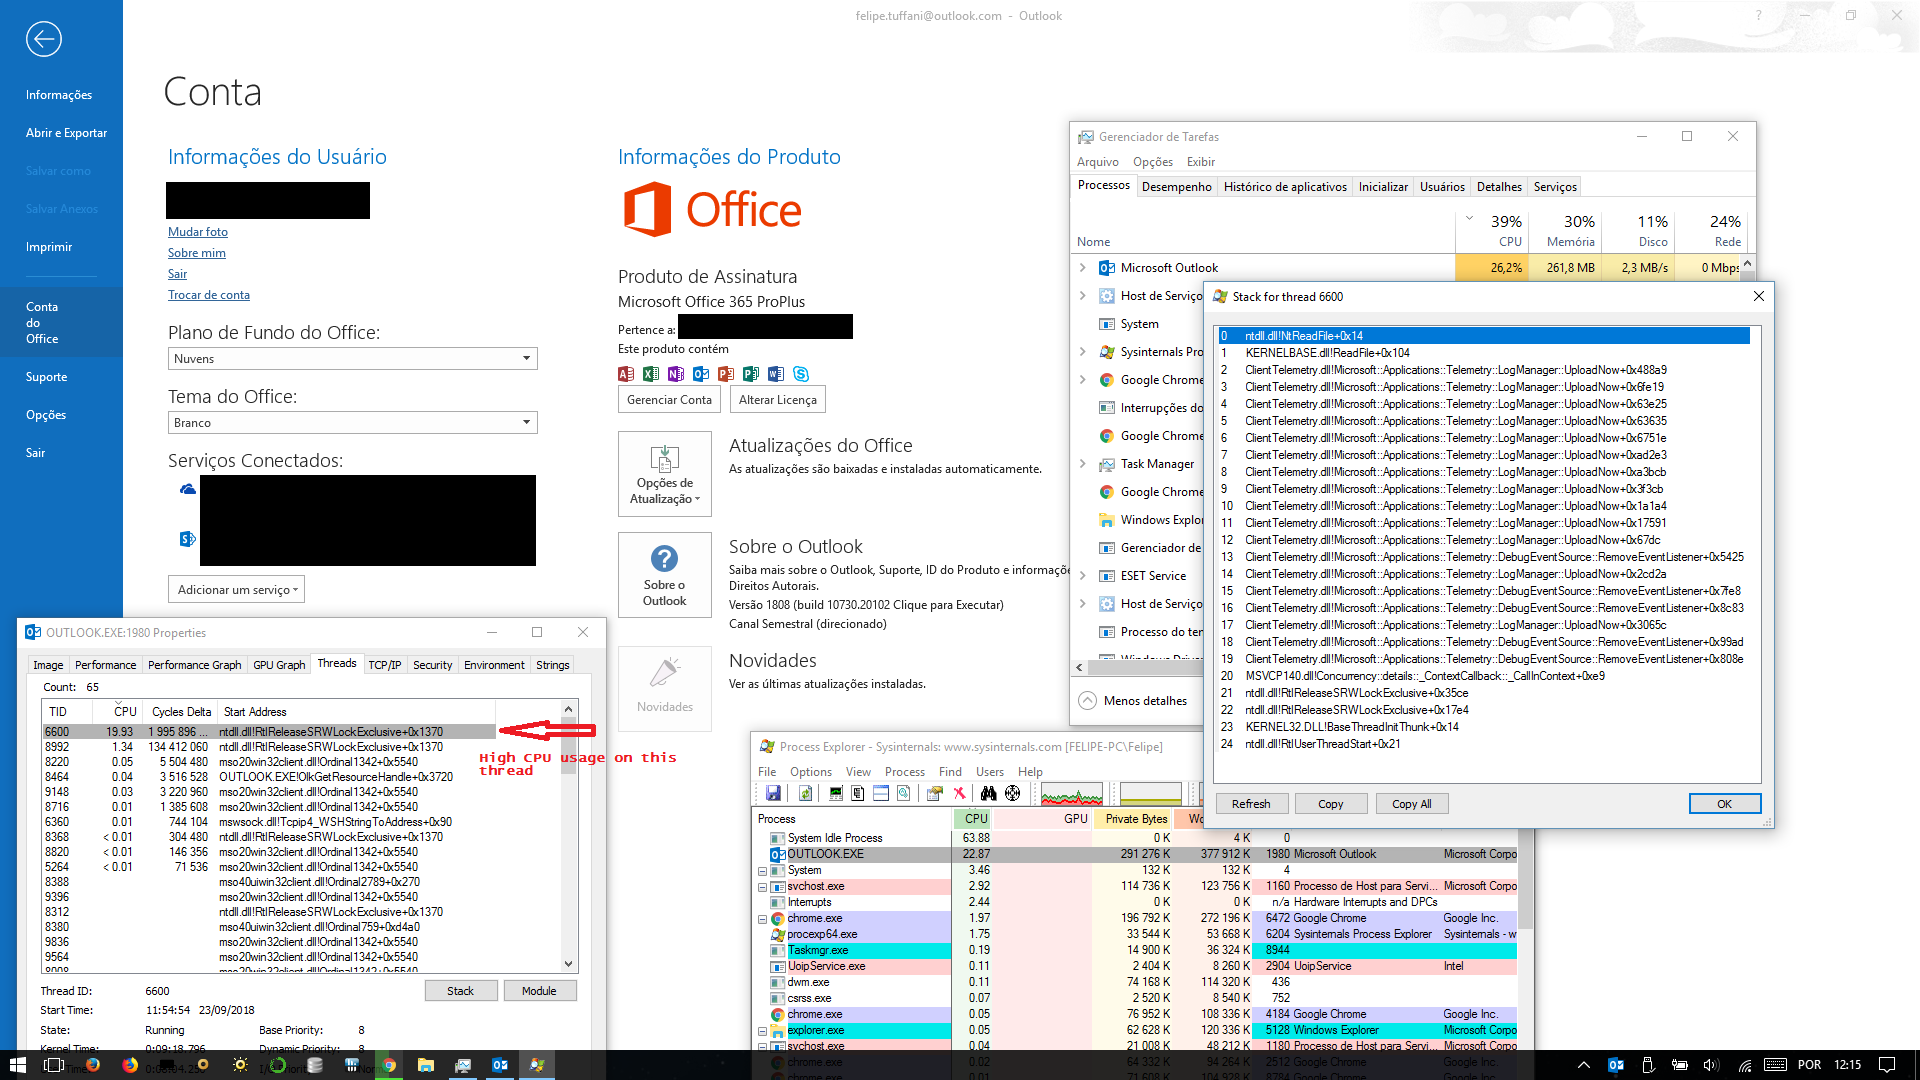Click the Refresh button in Stack dialog

pos(1251,803)
